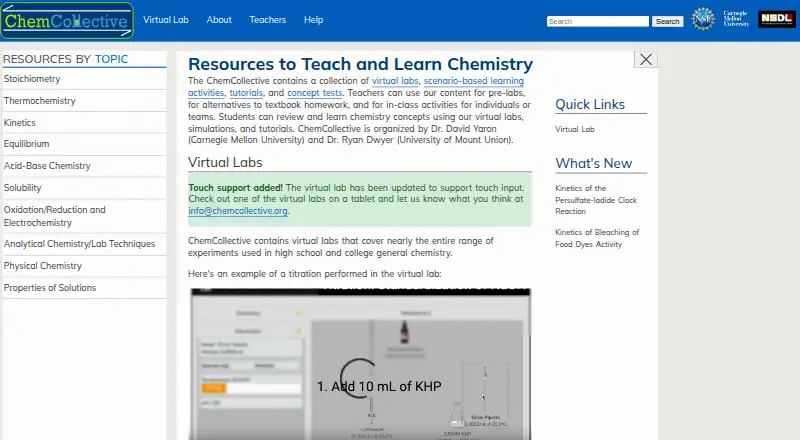
Task: Follow the concept tests link
Action: (x=314, y=93)
